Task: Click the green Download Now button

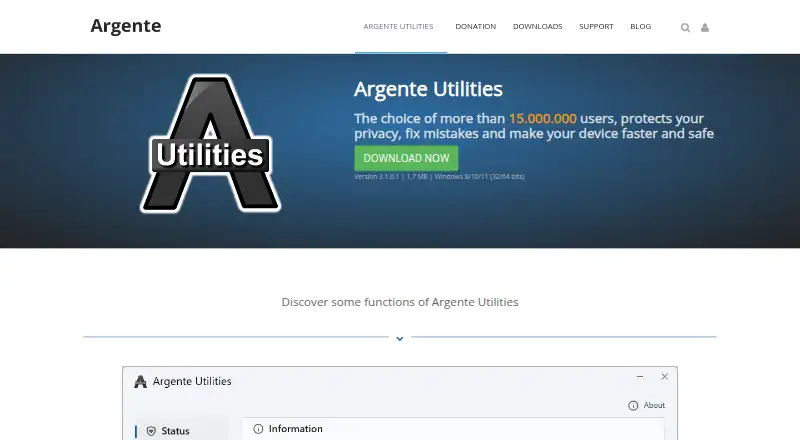Action: click(406, 158)
